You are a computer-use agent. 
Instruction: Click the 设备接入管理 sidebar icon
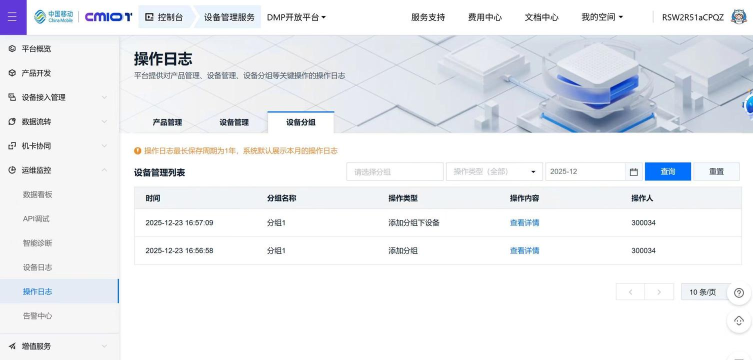click(12, 97)
